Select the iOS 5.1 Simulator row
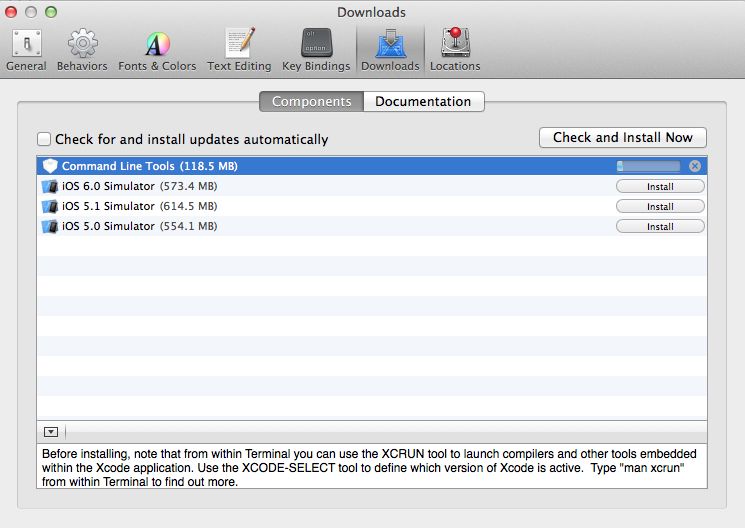The image size is (745, 528). pos(300,206)
